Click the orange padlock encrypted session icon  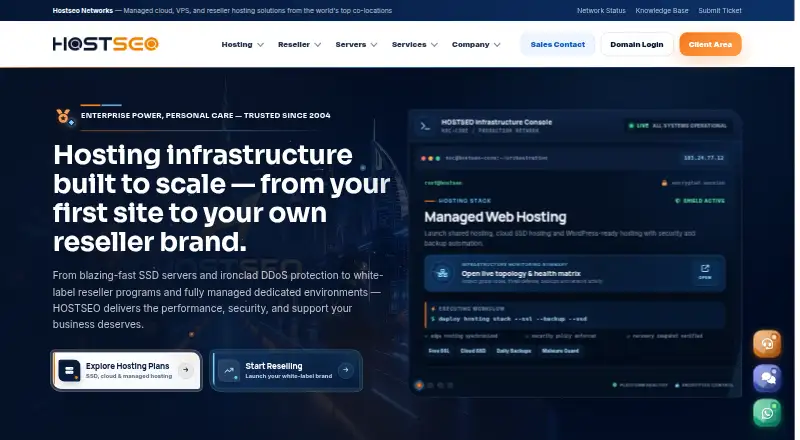[x=664, y=183]
